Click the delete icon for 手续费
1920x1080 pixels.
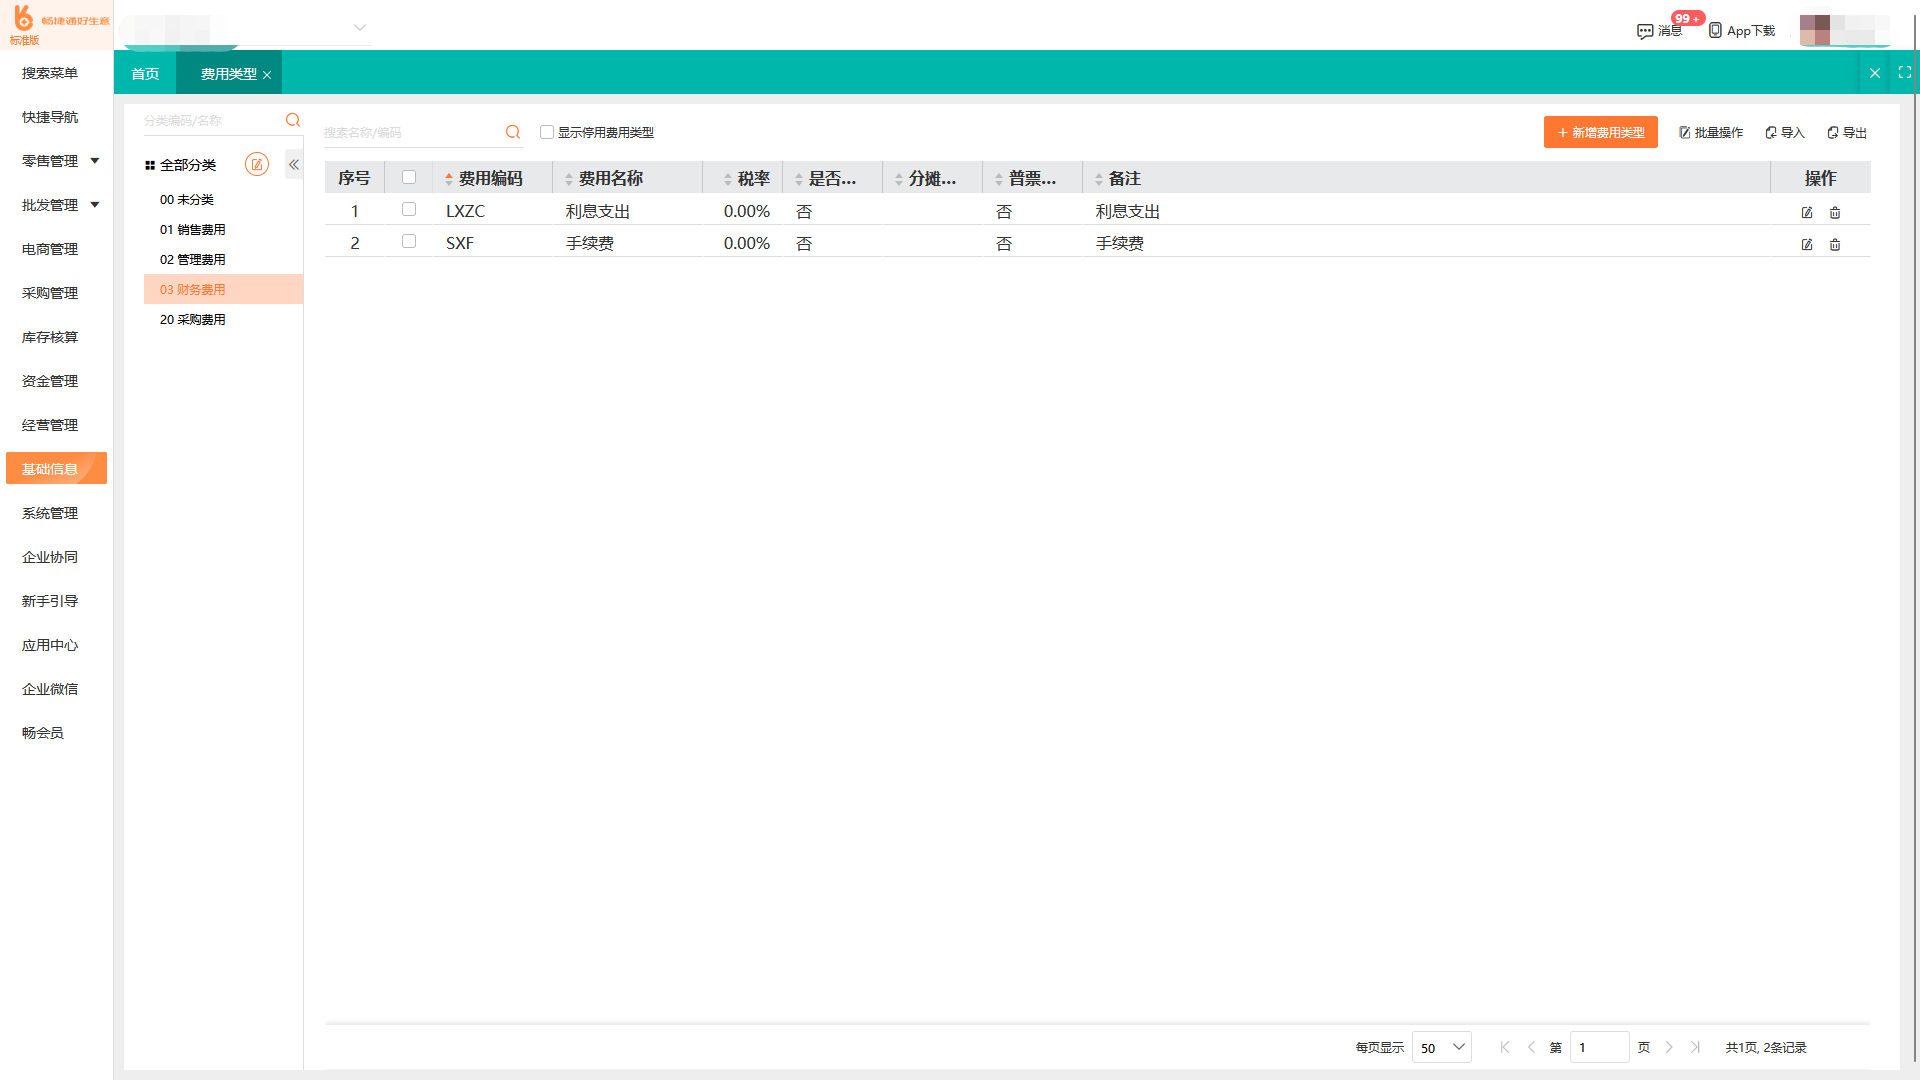[x=1836, y=243]
